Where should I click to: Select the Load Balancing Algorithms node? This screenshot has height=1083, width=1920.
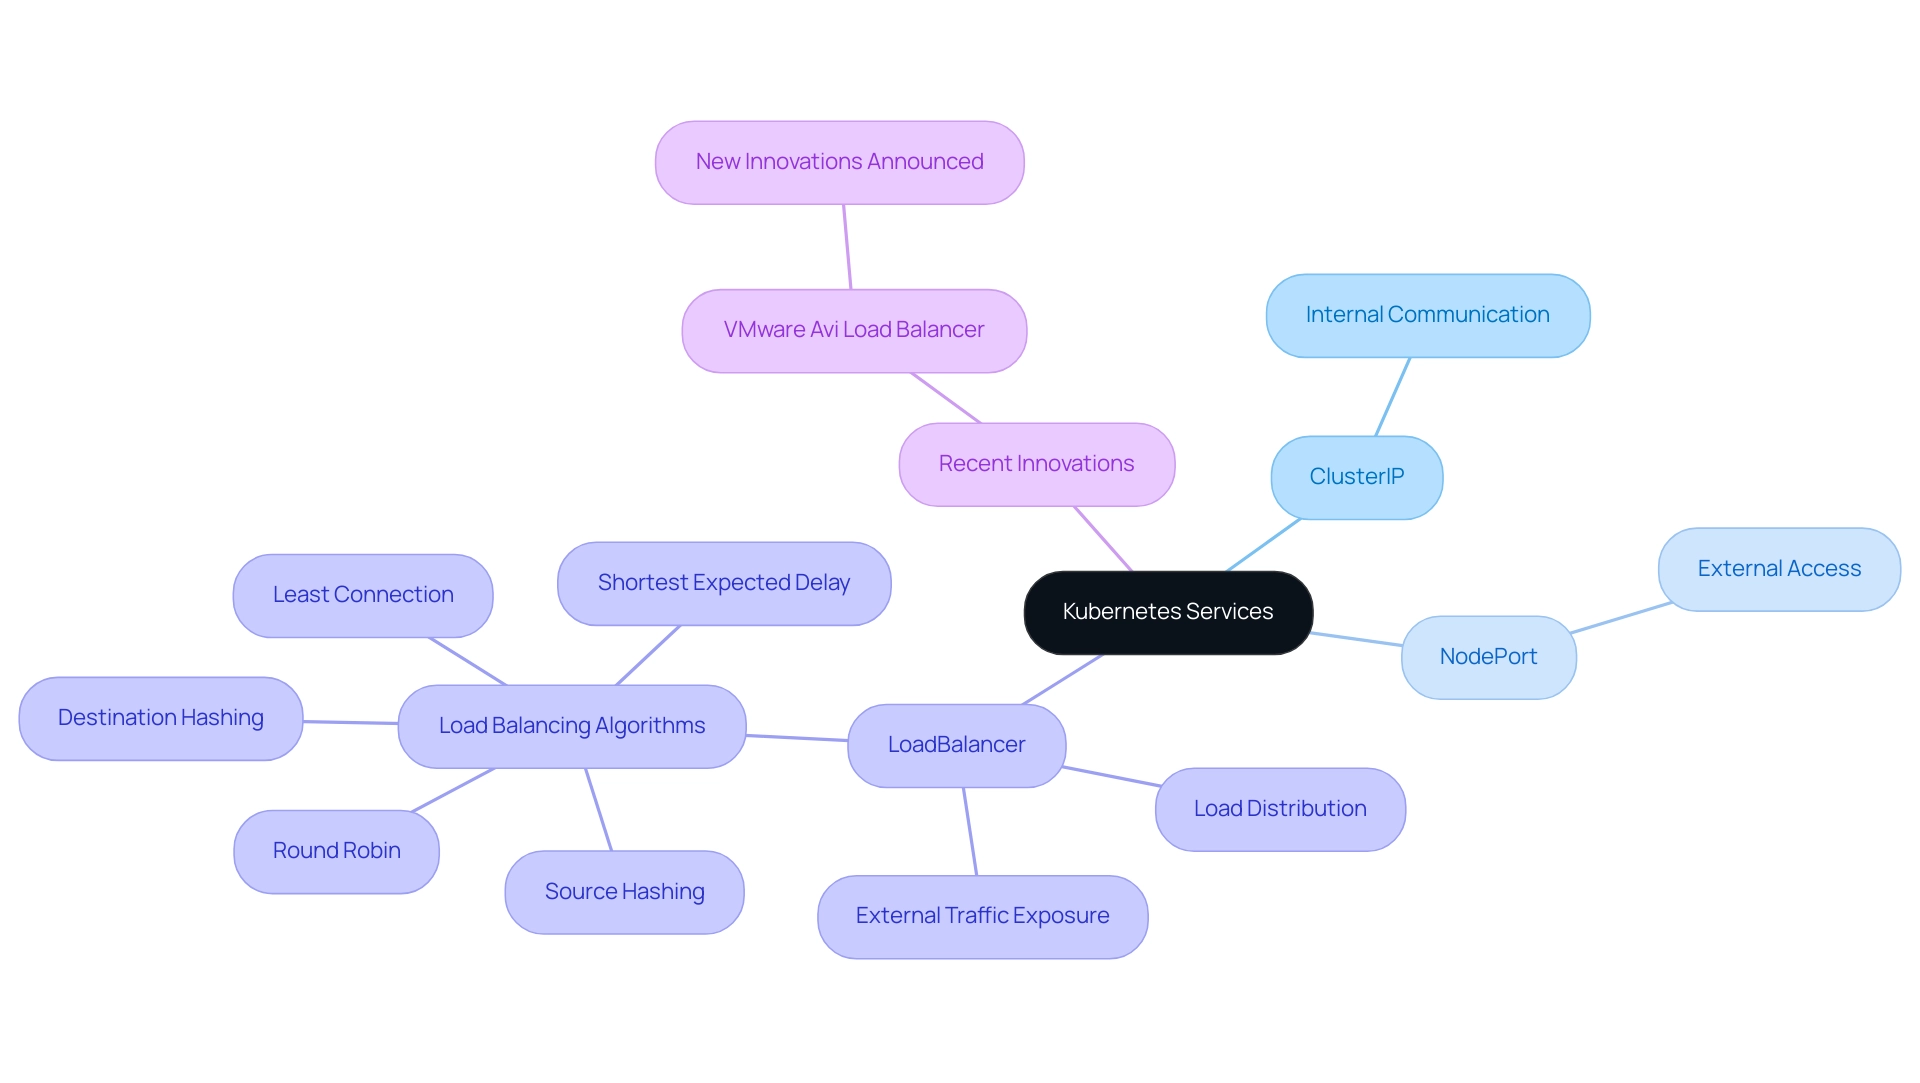click(x=571, y=724)
